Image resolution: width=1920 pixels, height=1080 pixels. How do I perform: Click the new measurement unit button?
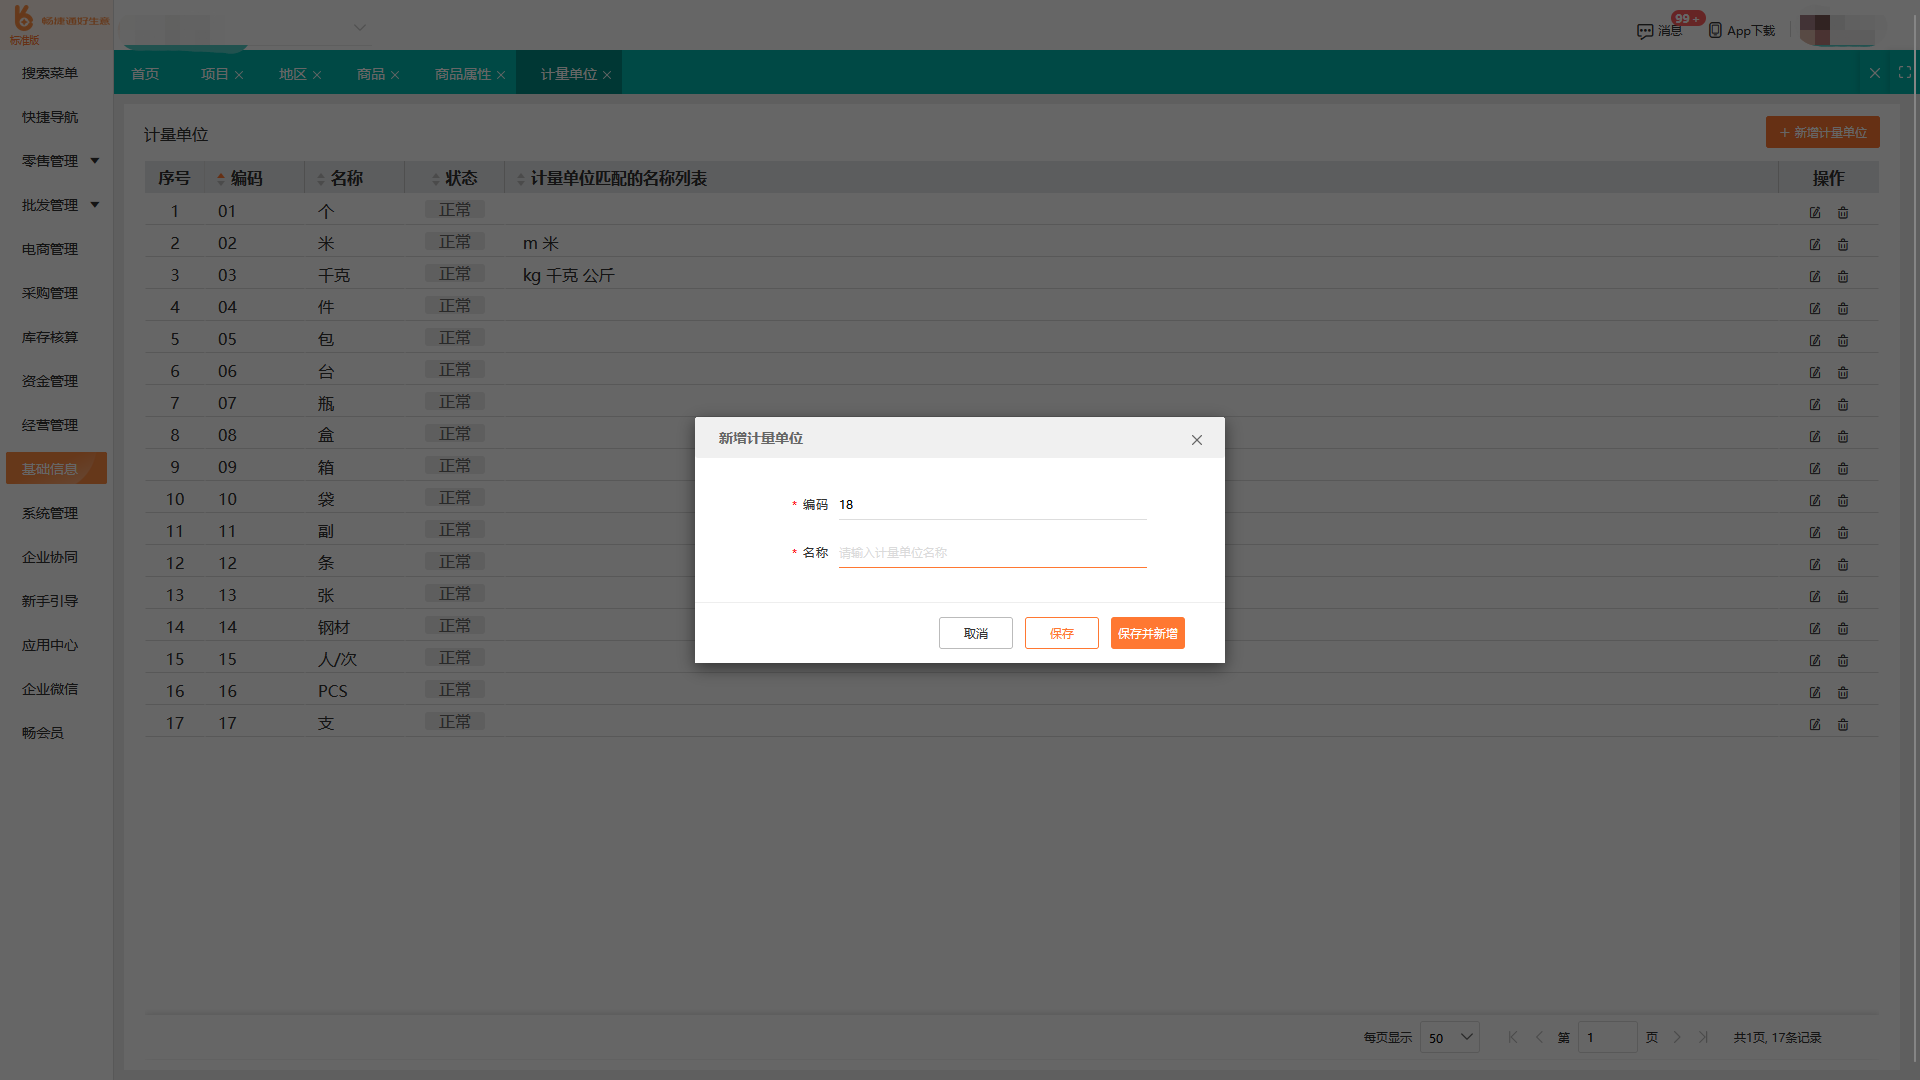pyautogui.click(x=1822, y=132)
